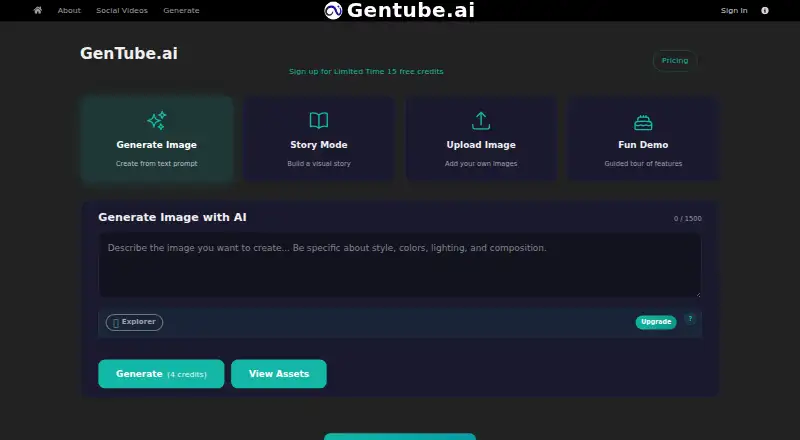Switch to the Generate Image card title

157,144
